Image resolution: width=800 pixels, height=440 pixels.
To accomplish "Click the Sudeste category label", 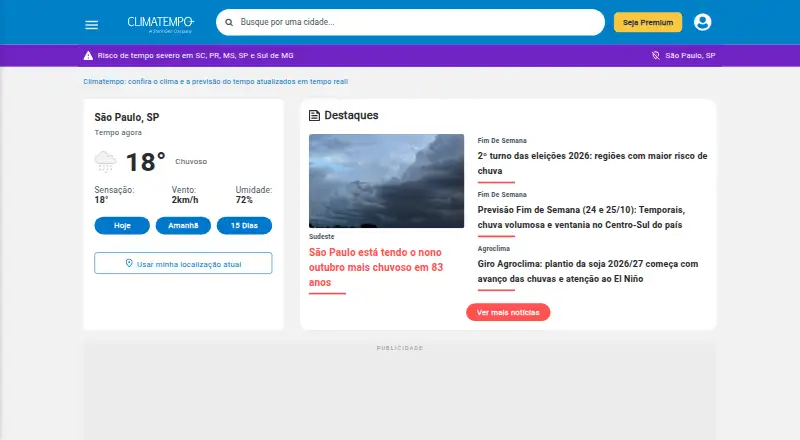I will tap(322, 237).
